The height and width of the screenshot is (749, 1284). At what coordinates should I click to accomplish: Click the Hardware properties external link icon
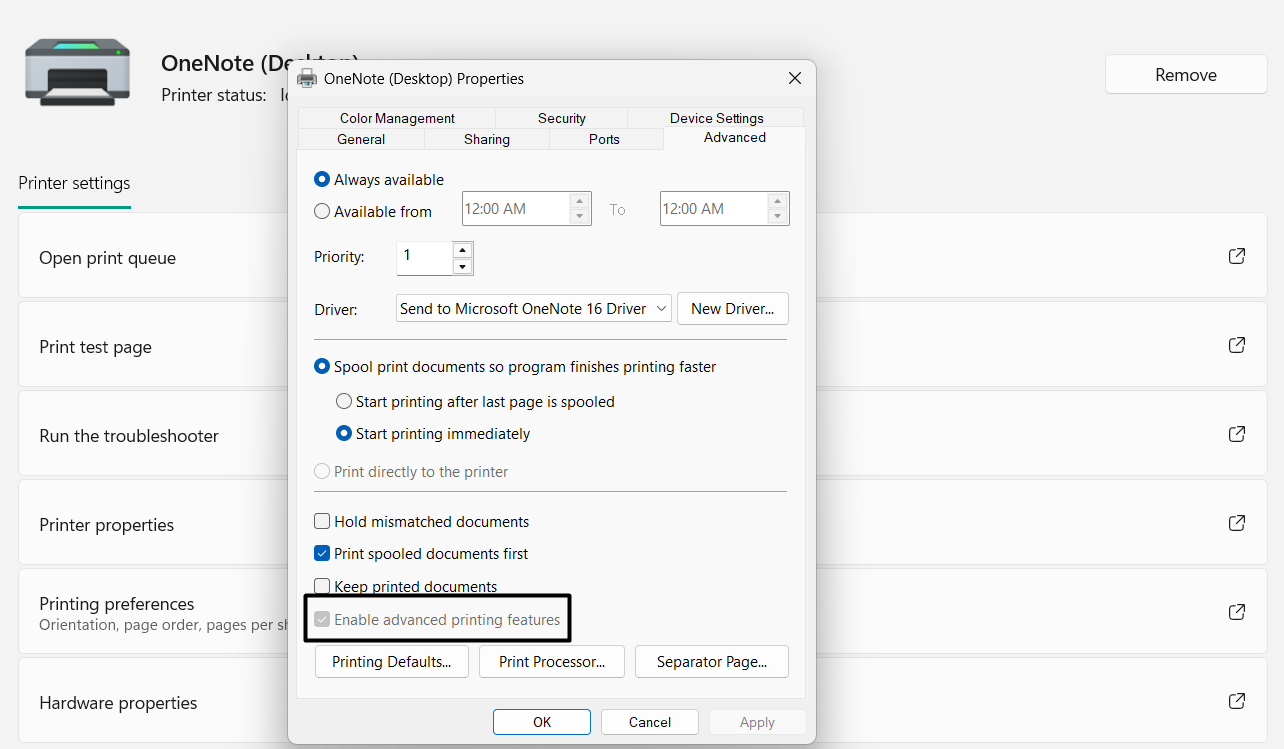click(1236, 701)
